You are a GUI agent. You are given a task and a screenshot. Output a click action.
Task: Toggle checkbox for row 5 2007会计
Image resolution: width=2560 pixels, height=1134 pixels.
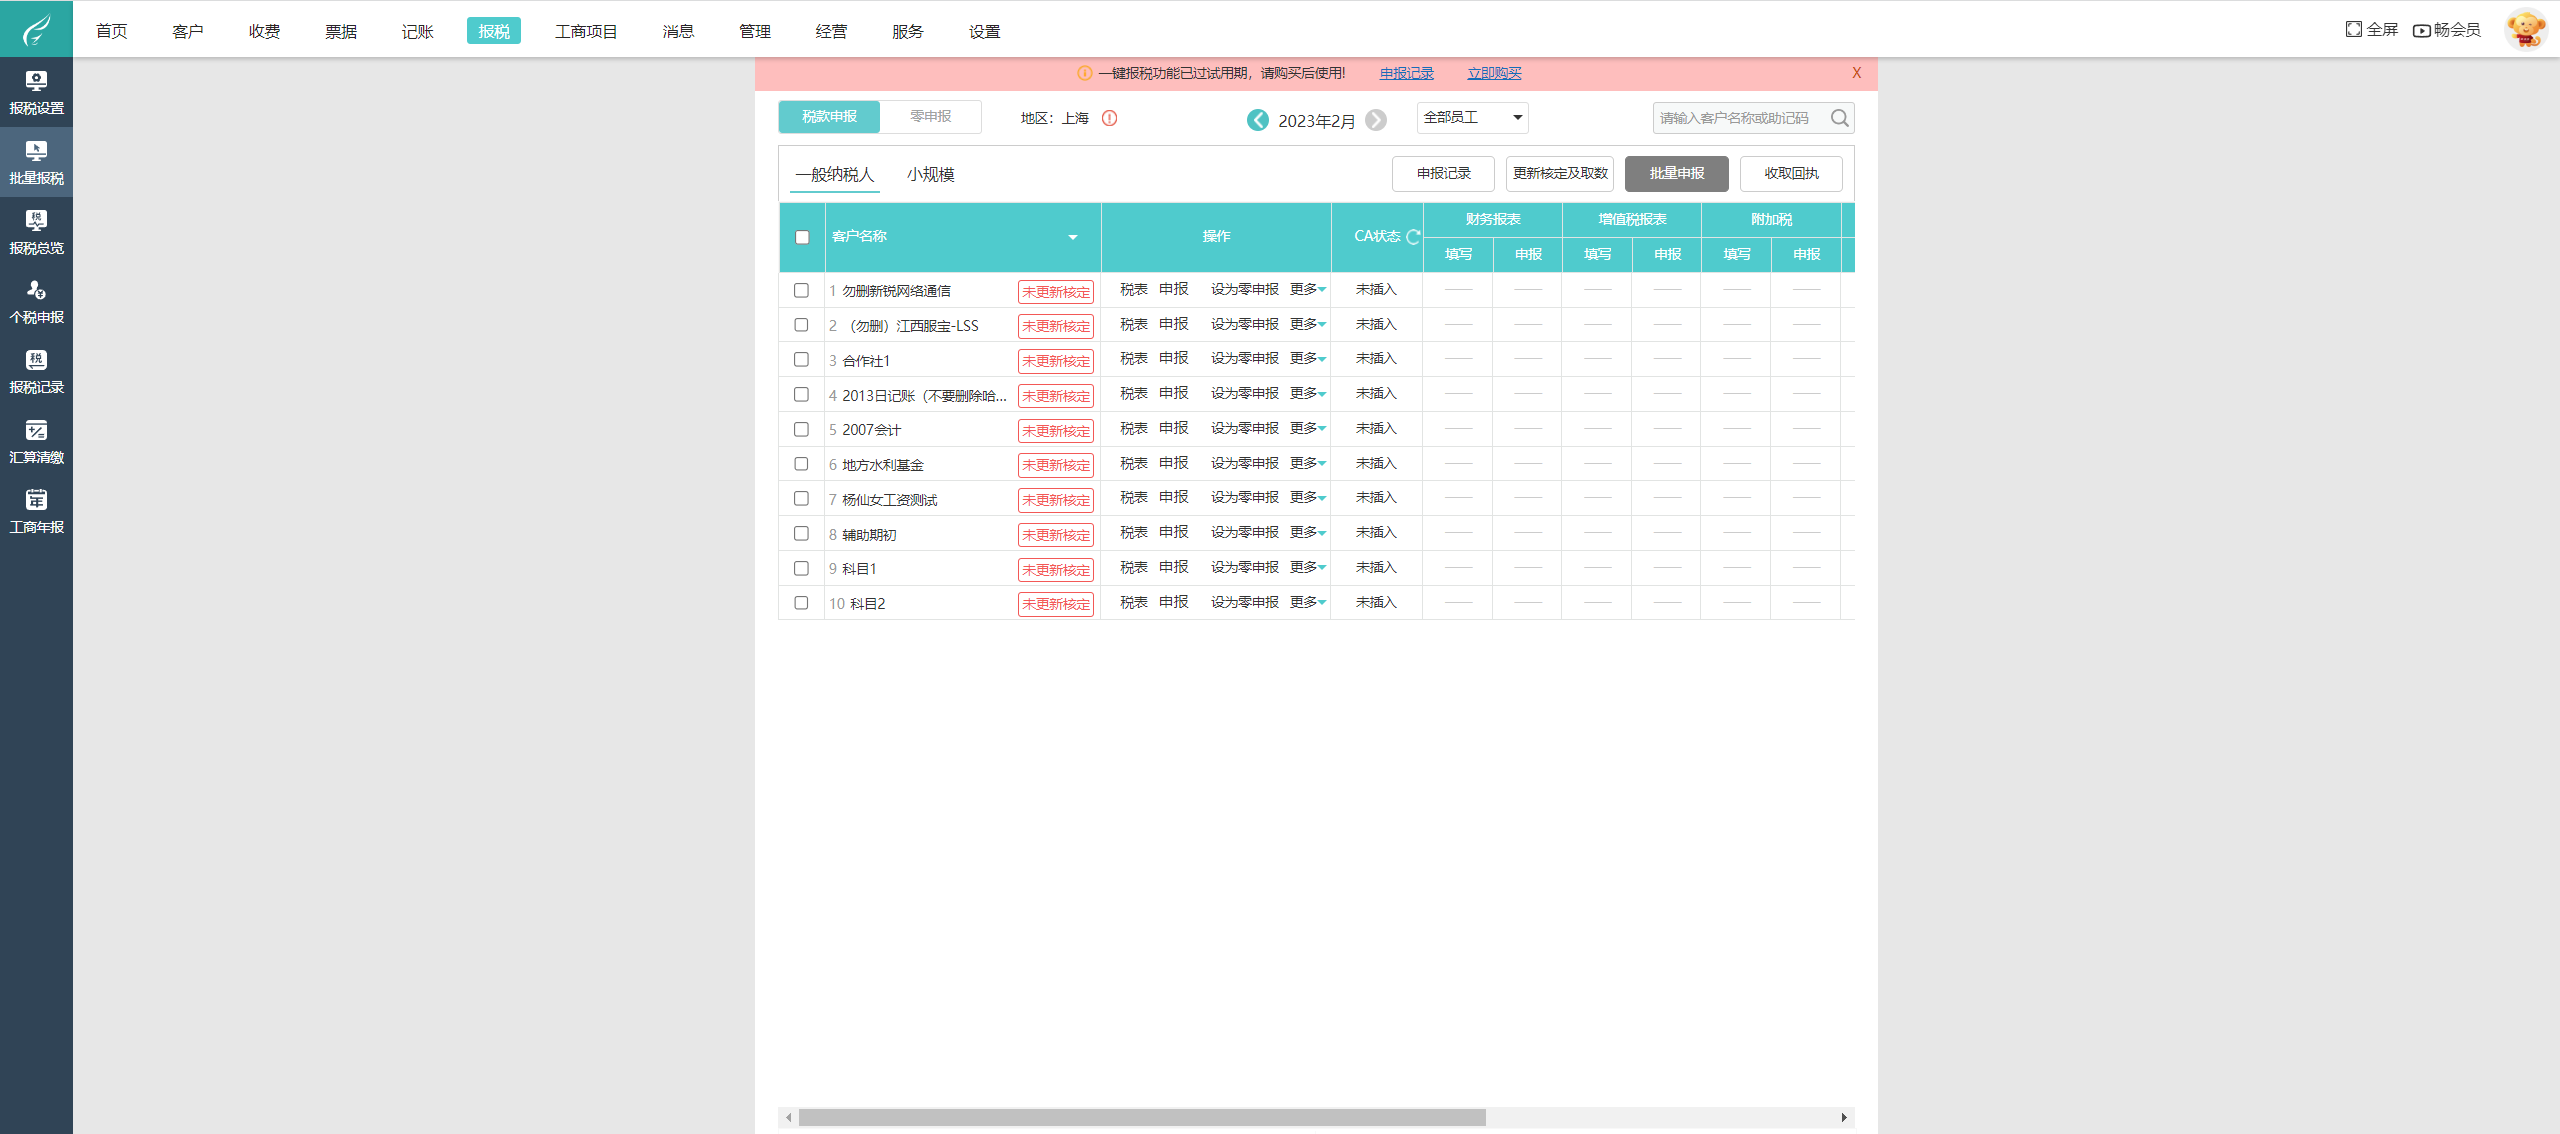(x=800, y=429)
